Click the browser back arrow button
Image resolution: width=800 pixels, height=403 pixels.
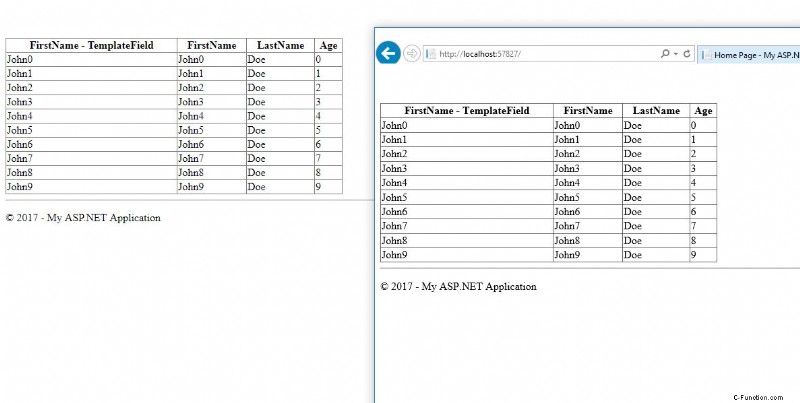coord(388,53)
